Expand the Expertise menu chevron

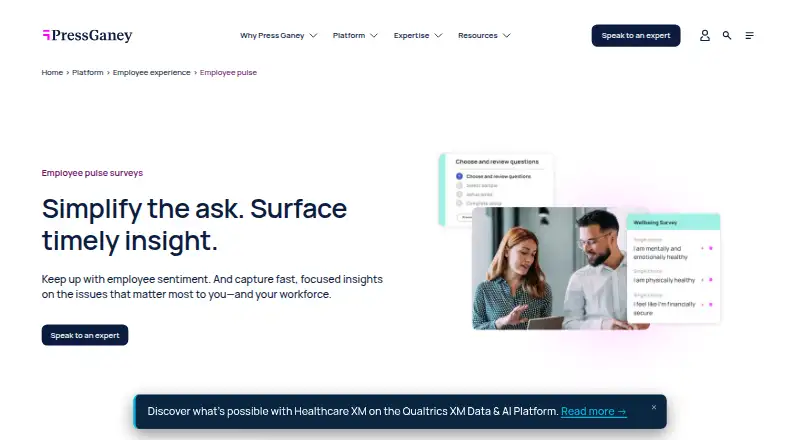438,36
